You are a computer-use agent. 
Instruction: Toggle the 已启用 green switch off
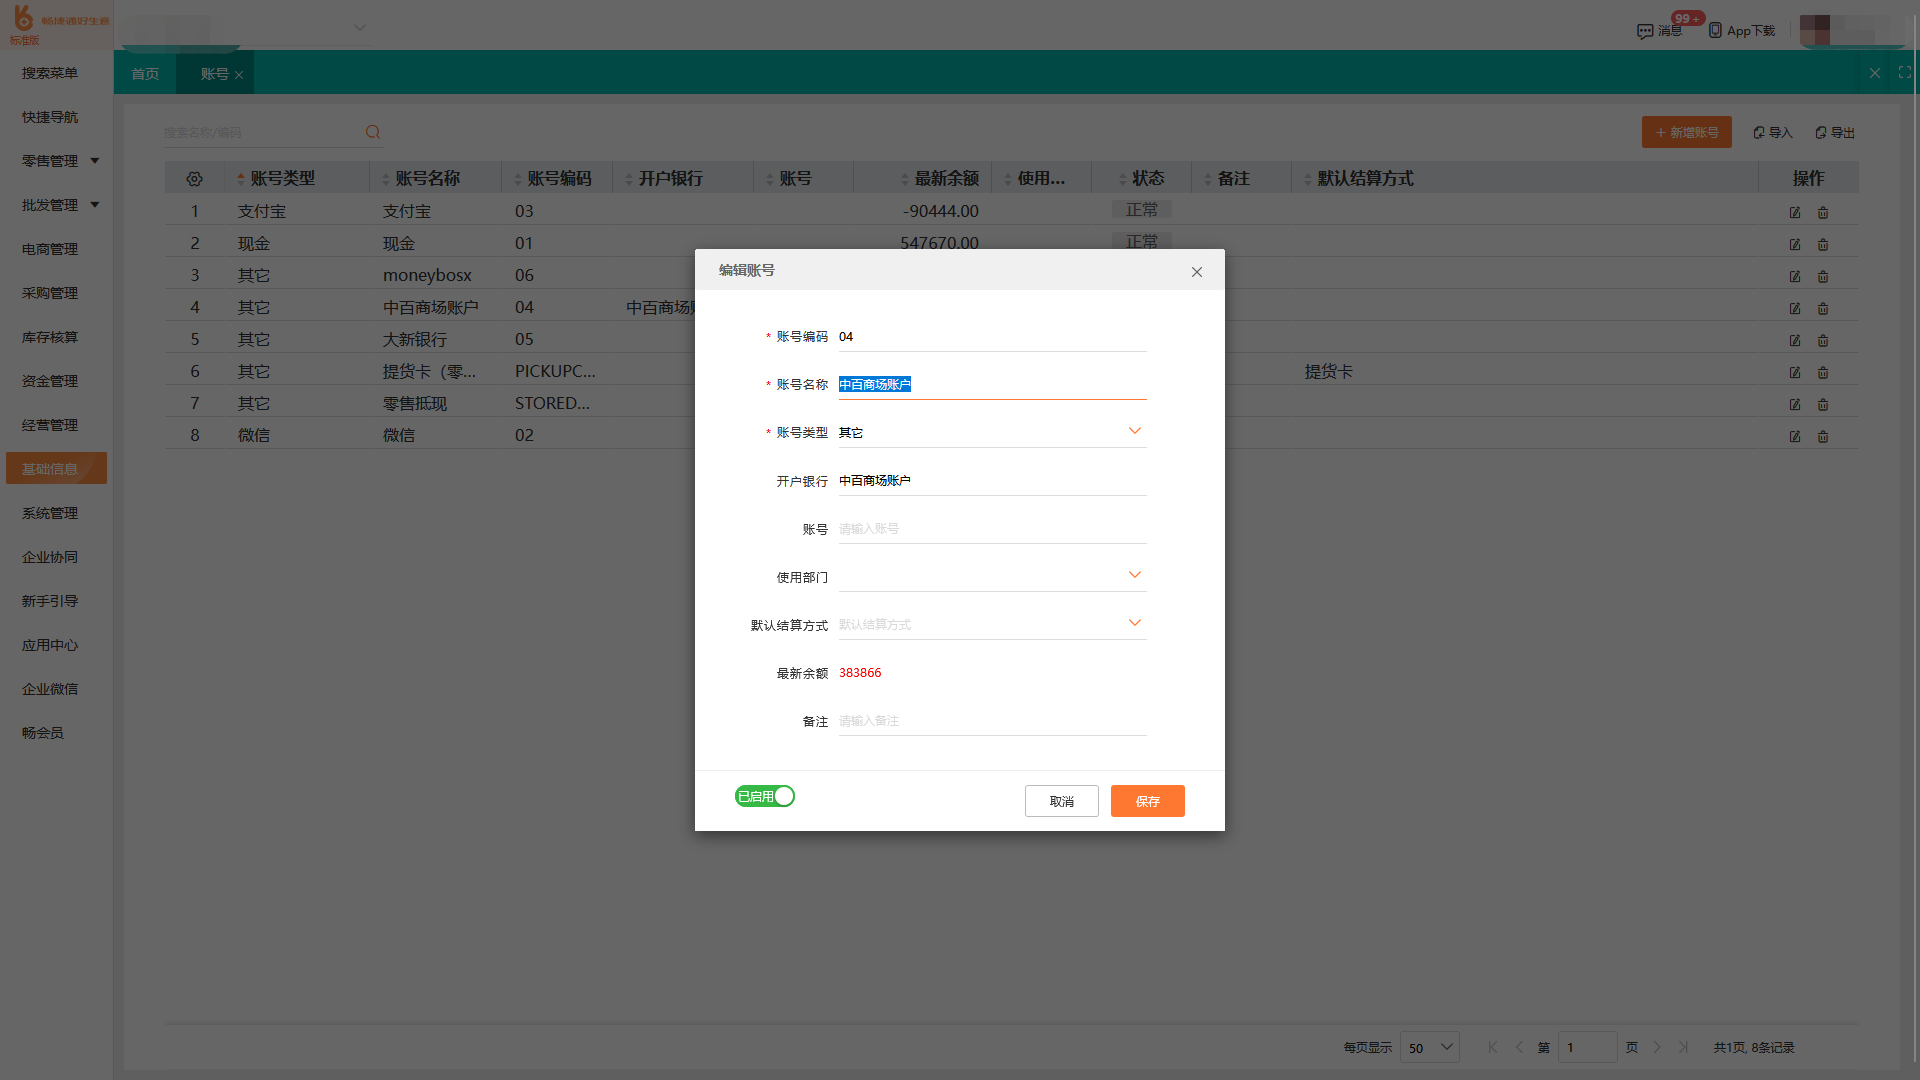(765, 796)
